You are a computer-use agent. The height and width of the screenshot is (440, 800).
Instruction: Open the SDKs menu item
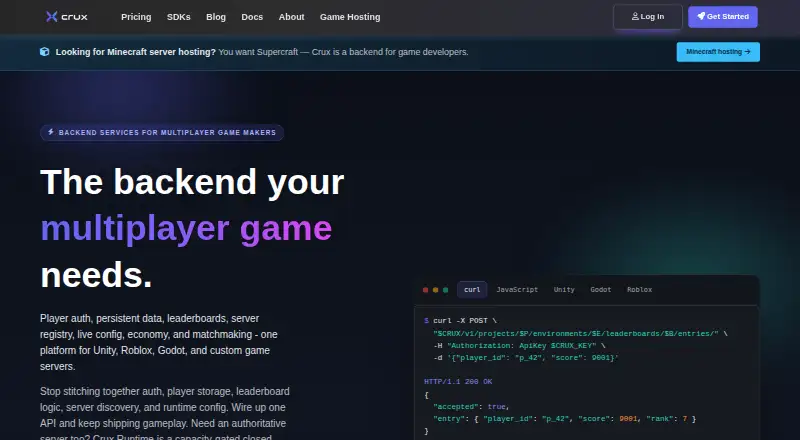click(179, 17)
